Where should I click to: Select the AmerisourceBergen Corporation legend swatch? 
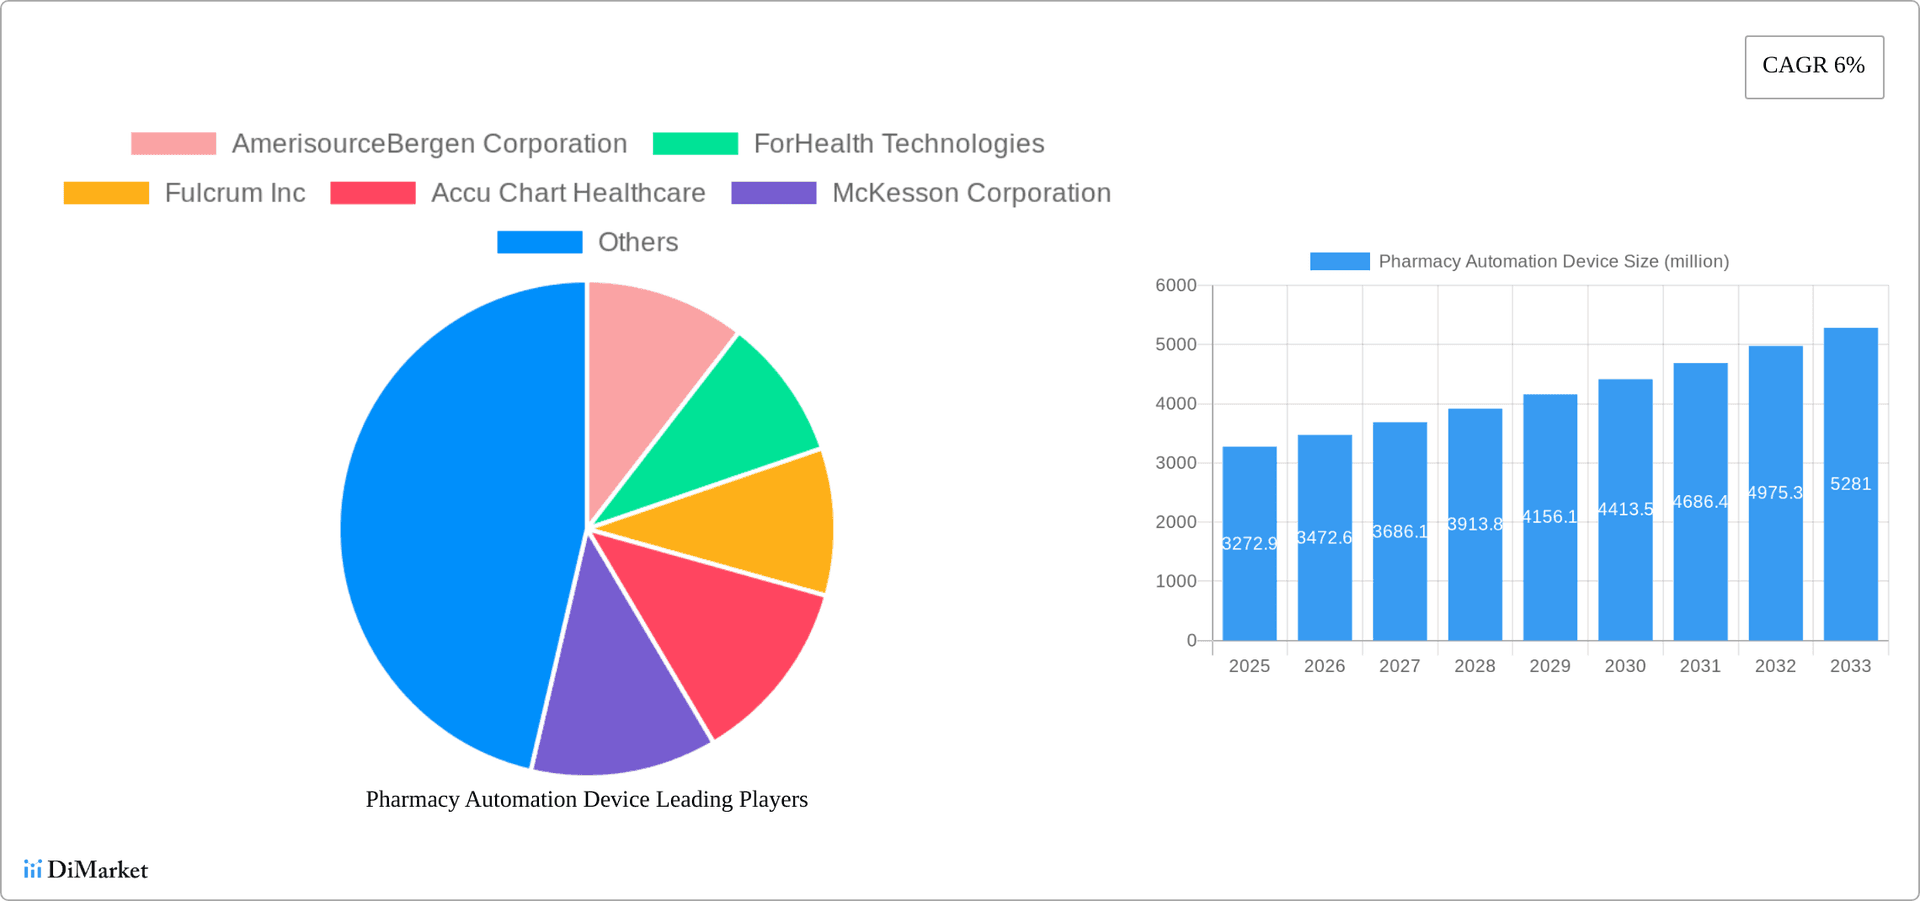(173, 143)
